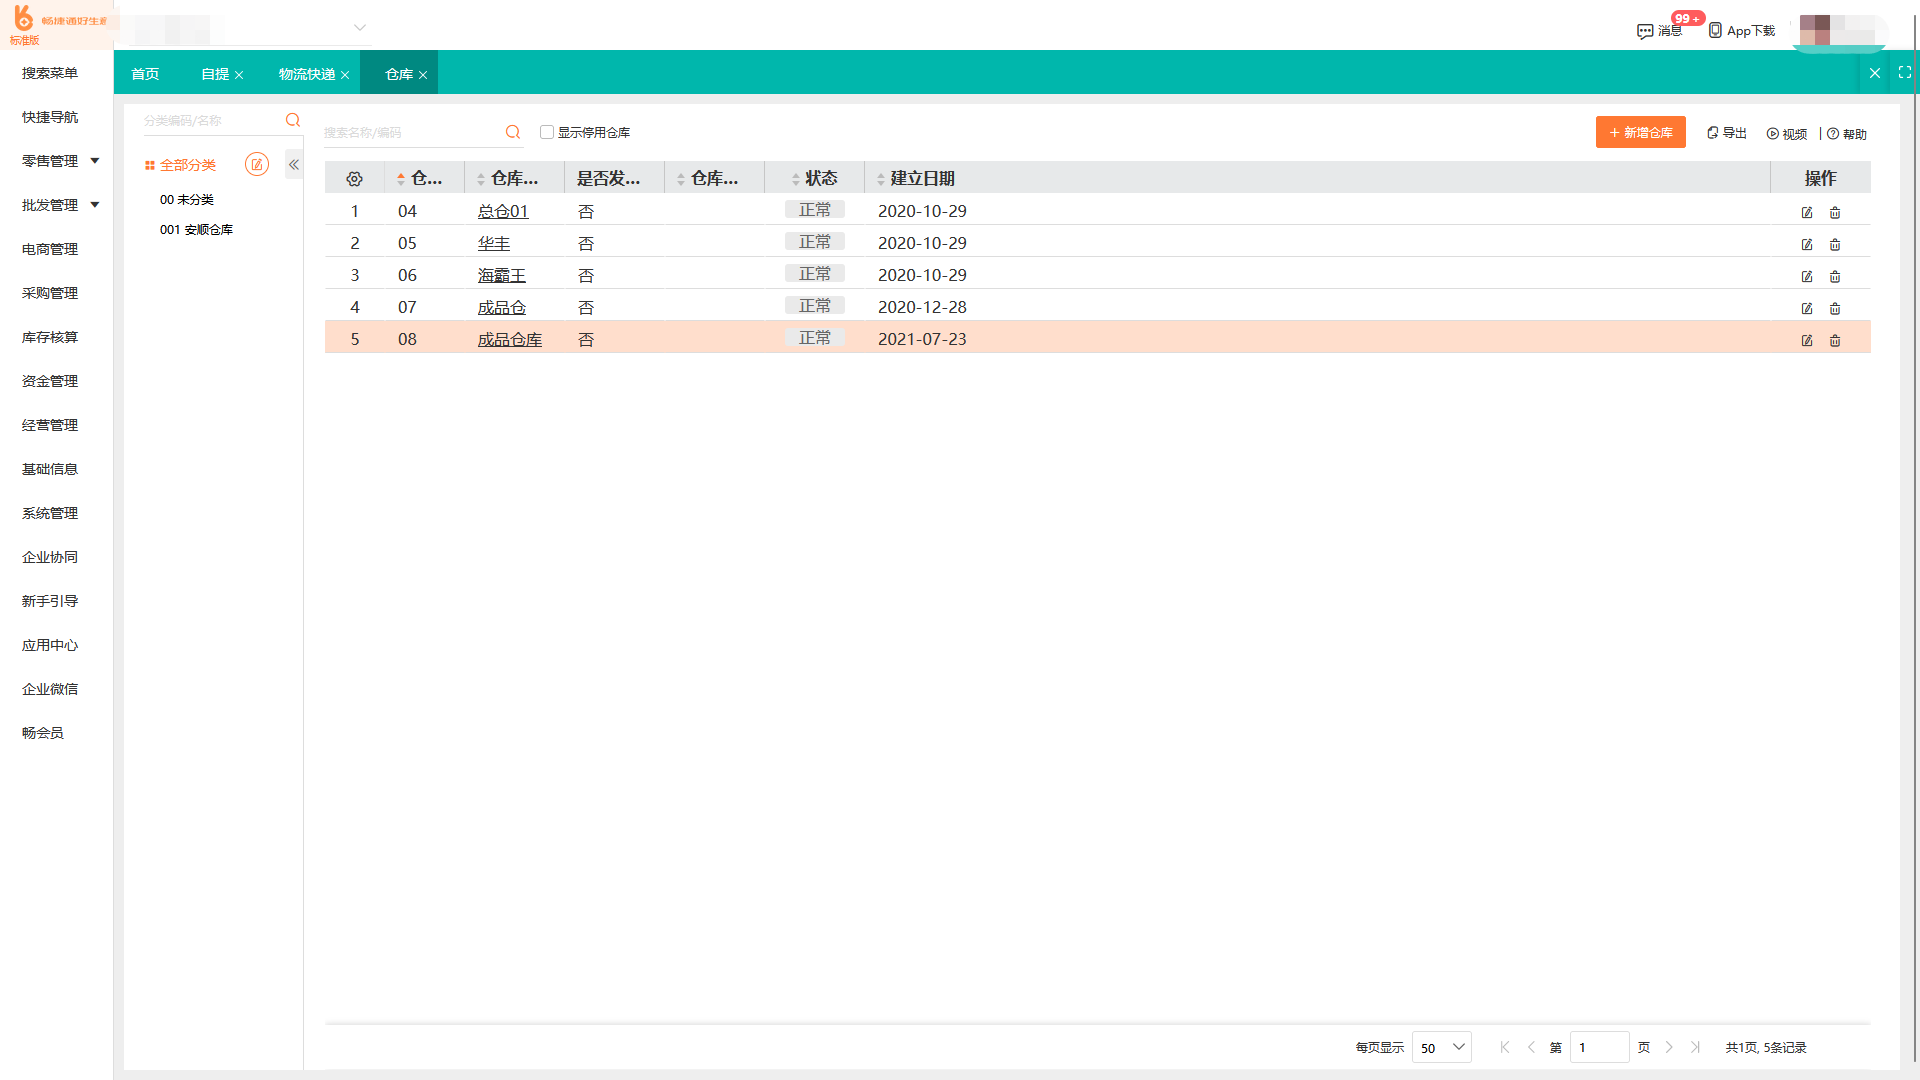Click the edit icon for 总仓01
Image resolution: width=1920 pixels, height=1080 pixels.
tap(1807, 211)
